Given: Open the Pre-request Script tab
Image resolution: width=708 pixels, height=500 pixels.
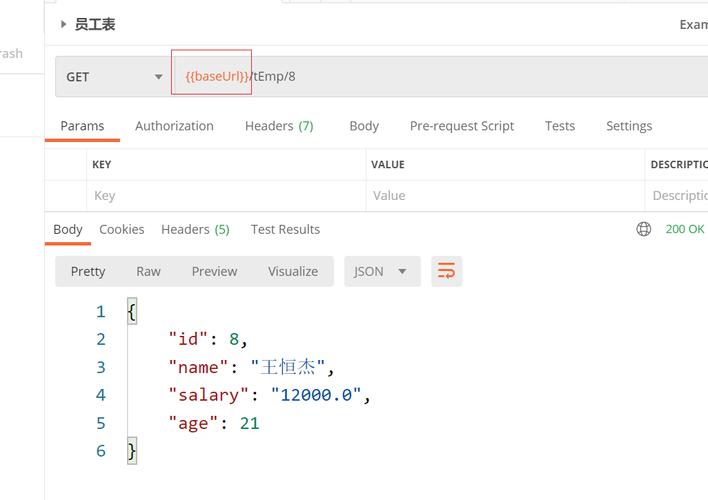Looking at the screenshot, I should [462, 126].
